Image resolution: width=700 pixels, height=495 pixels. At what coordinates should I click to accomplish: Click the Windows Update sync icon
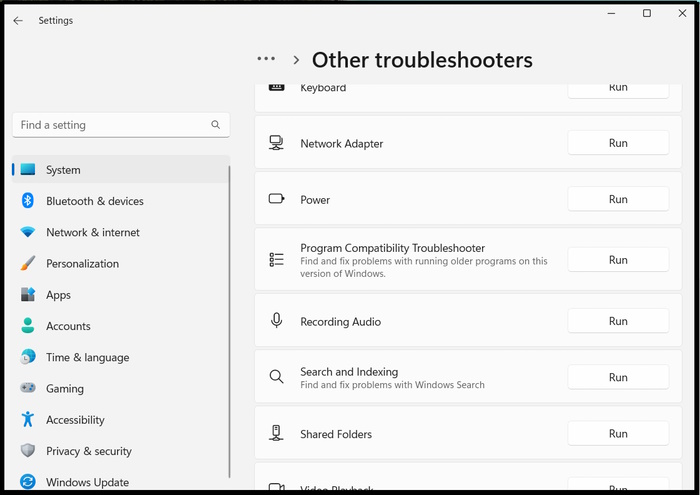click(28, 482)
